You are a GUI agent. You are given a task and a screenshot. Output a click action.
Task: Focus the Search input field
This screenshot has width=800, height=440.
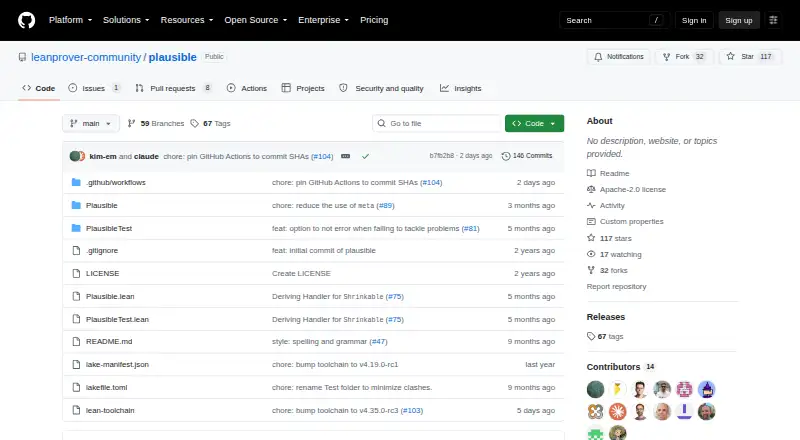[x=614, y=20]
